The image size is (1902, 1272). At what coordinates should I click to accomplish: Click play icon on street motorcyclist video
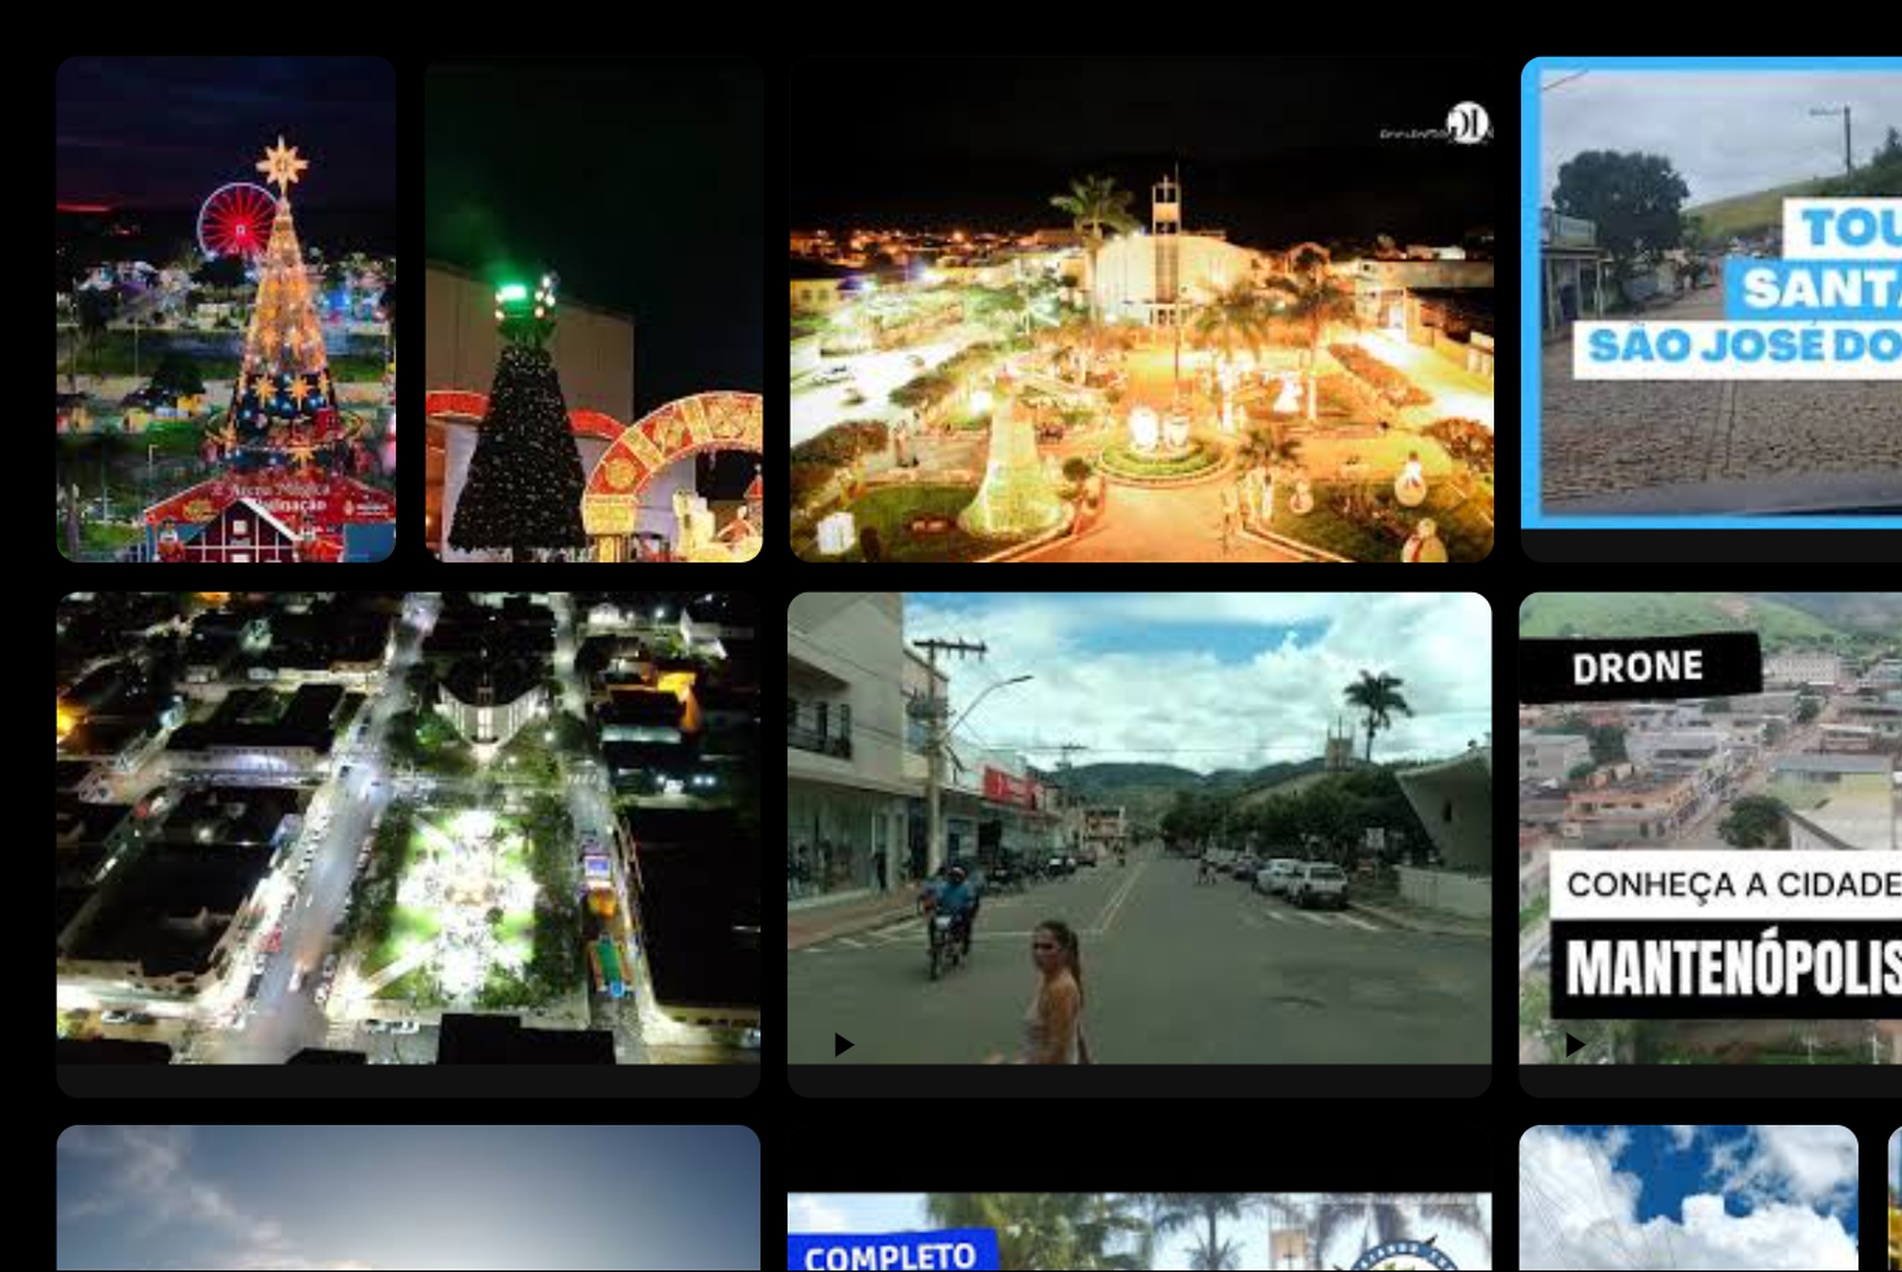[843, 1045]
